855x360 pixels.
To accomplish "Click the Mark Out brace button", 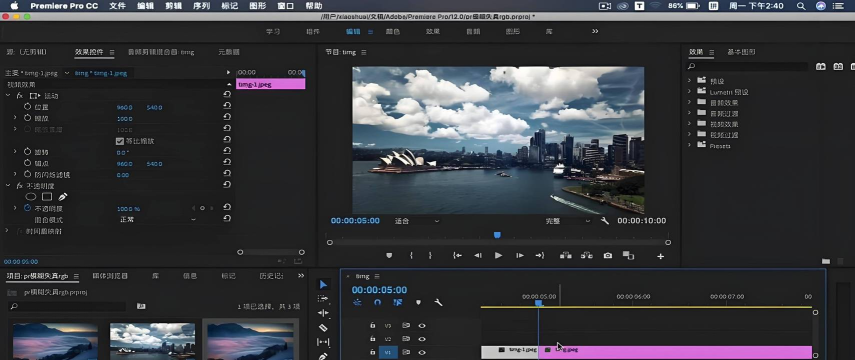I will click(430, 255).
